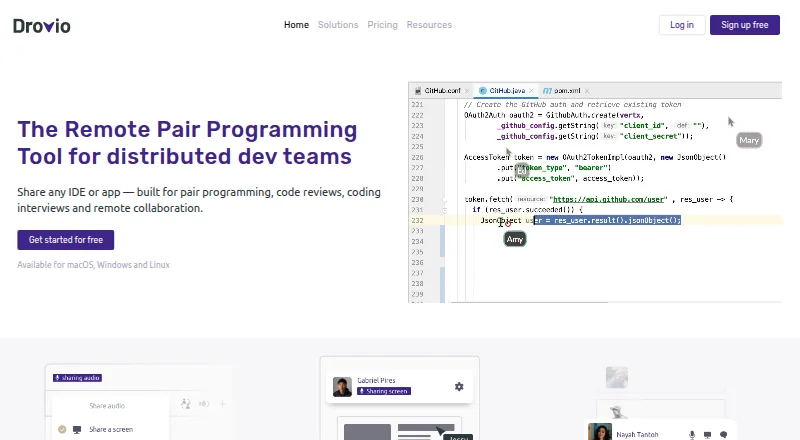Viewport: 800px width, 440px height.
Task: Open the Pricing page
Action: tap(382, 25)
